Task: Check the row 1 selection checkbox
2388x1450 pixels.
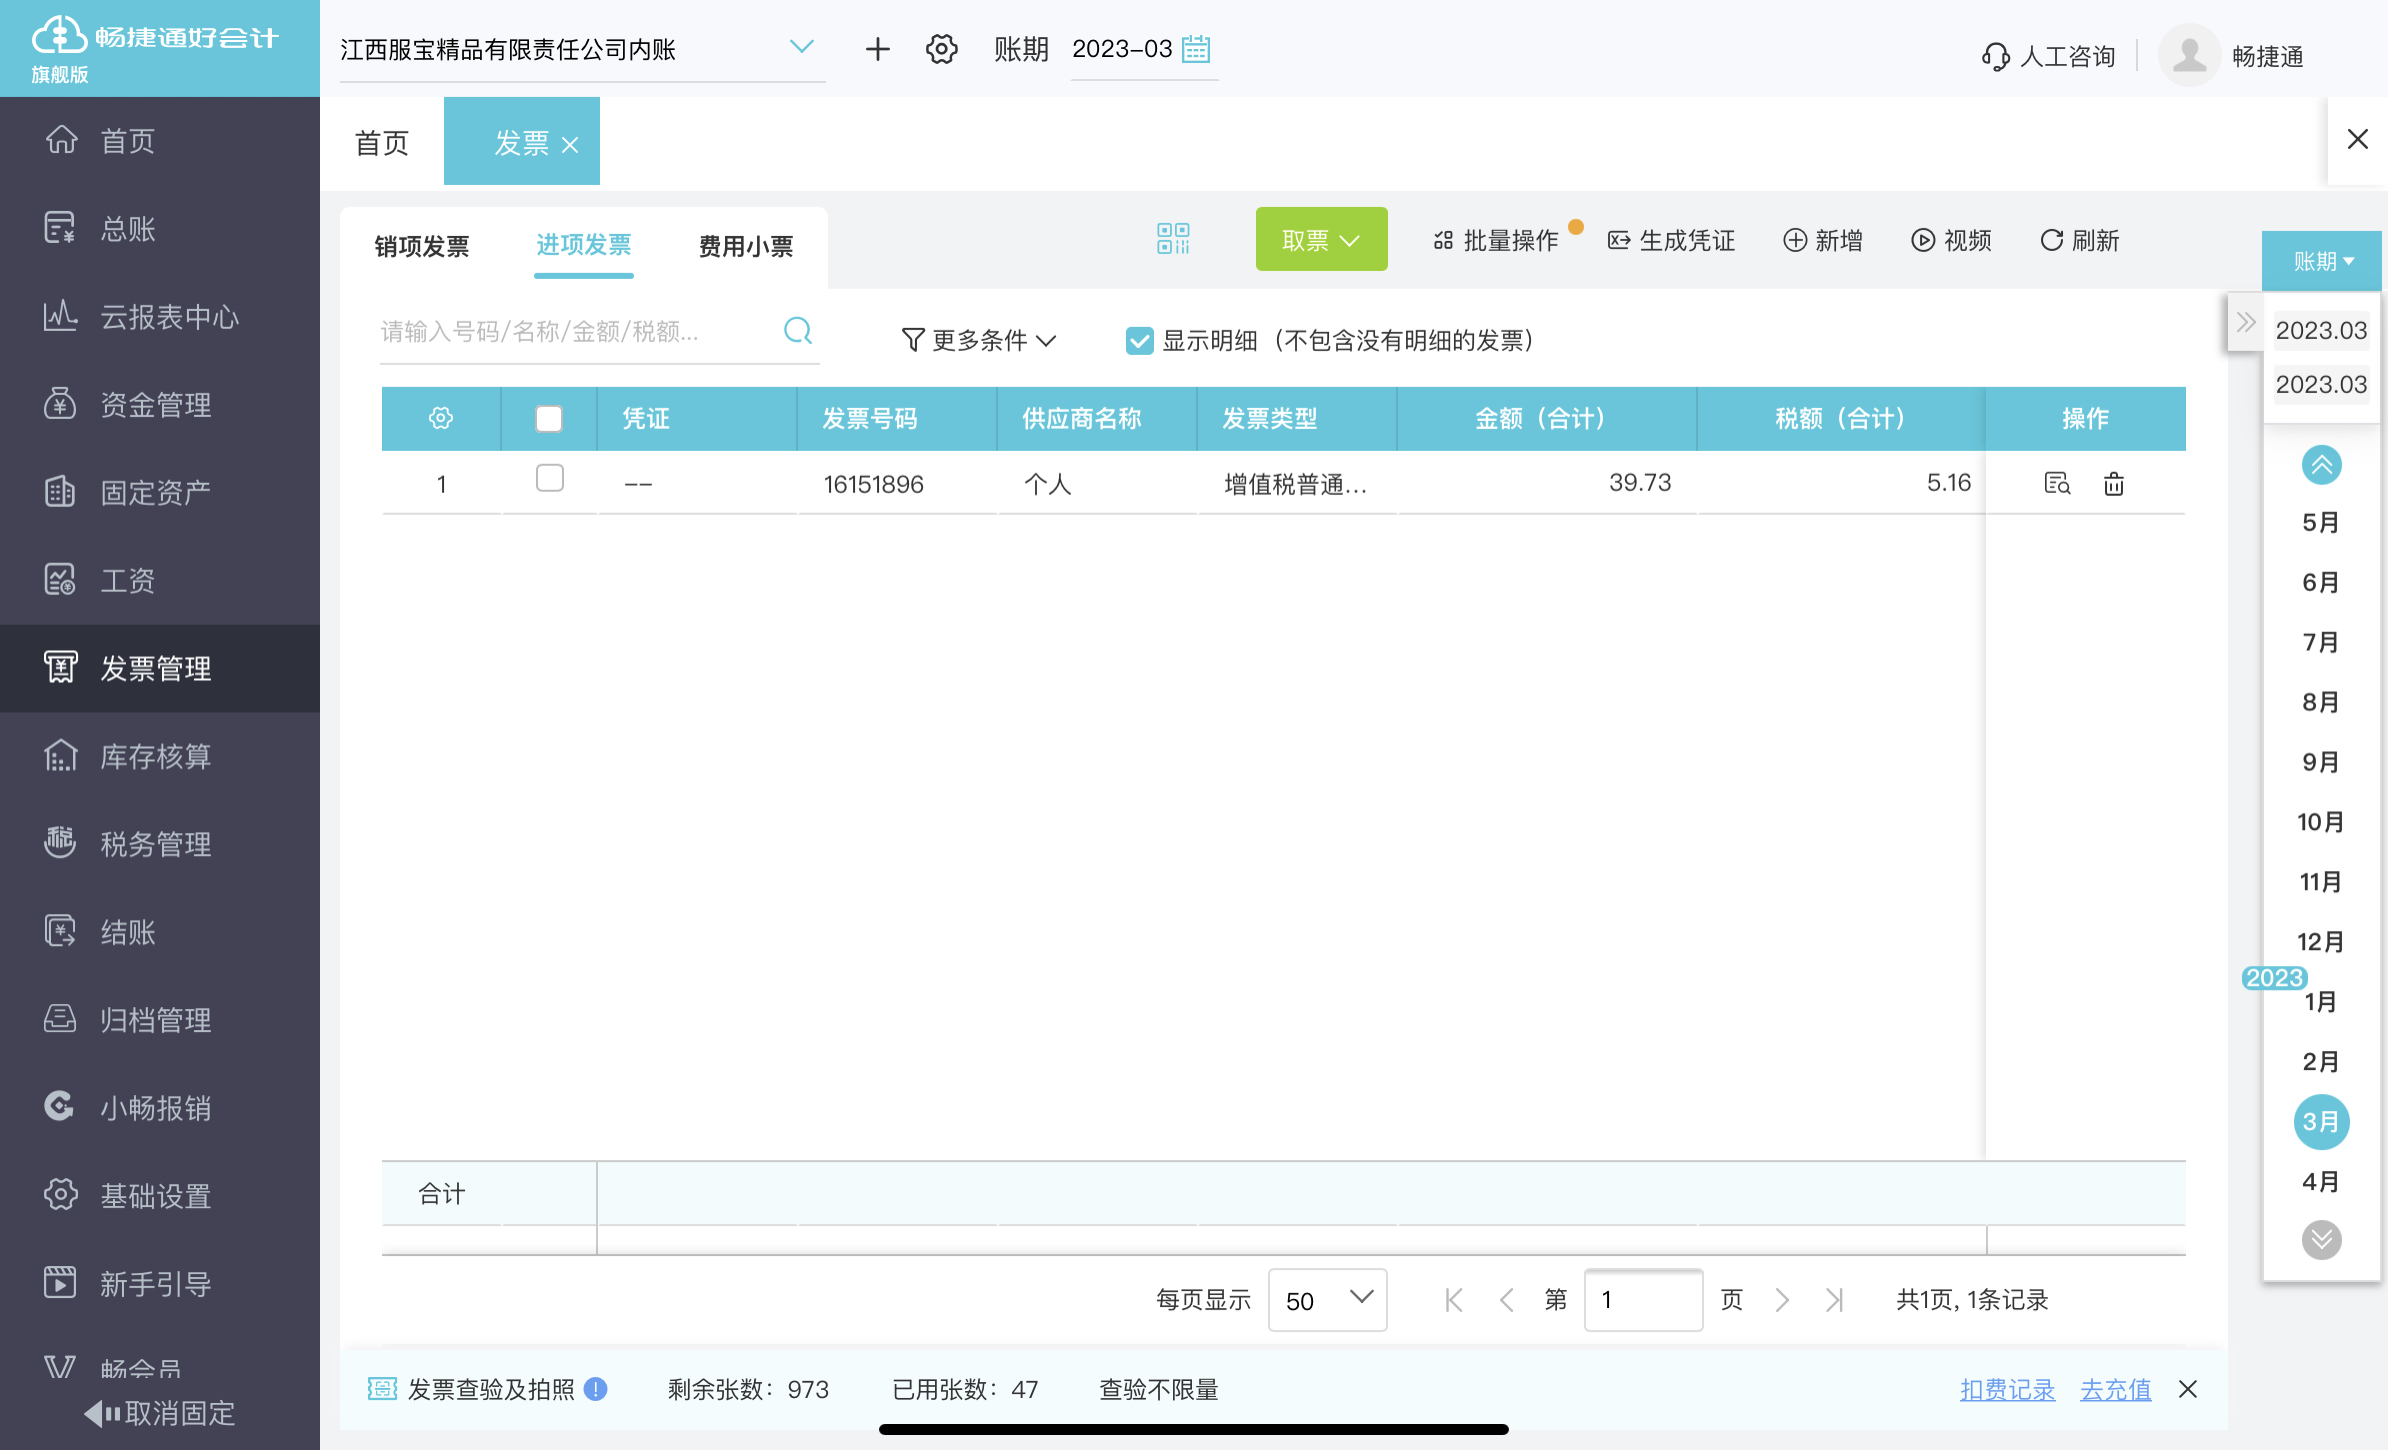Action: click(x=549, y=481)
